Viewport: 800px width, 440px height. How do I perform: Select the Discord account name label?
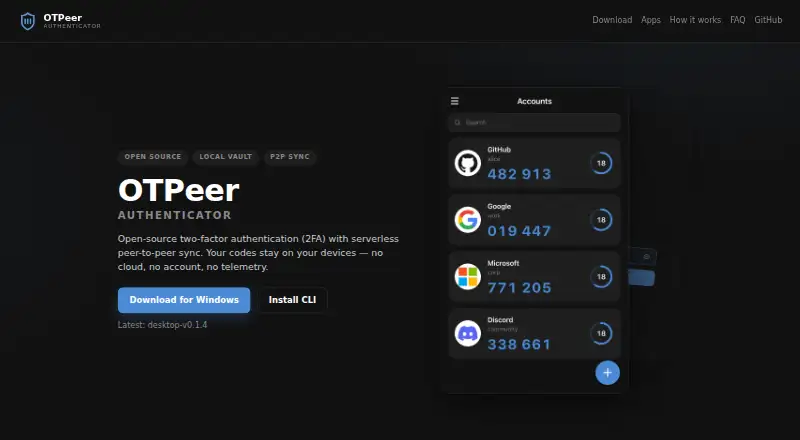coord(500,320)
